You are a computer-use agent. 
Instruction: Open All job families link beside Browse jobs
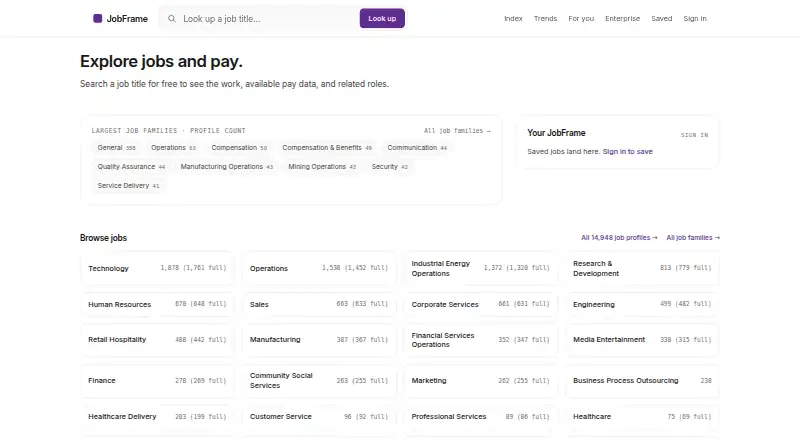693,238
